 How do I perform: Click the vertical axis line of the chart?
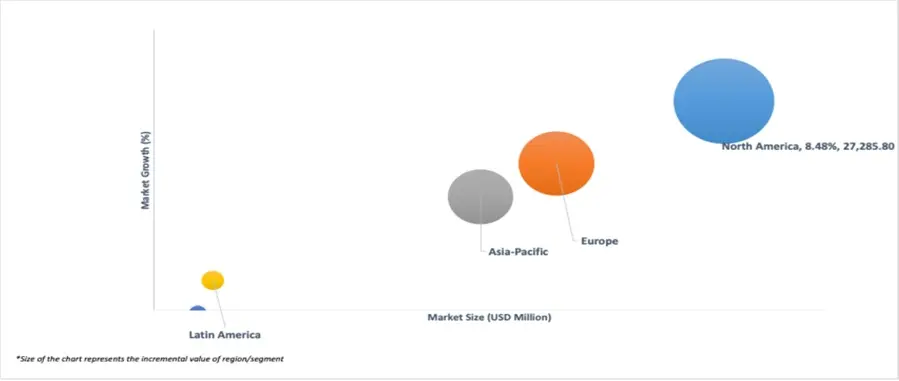click(154, 170)
